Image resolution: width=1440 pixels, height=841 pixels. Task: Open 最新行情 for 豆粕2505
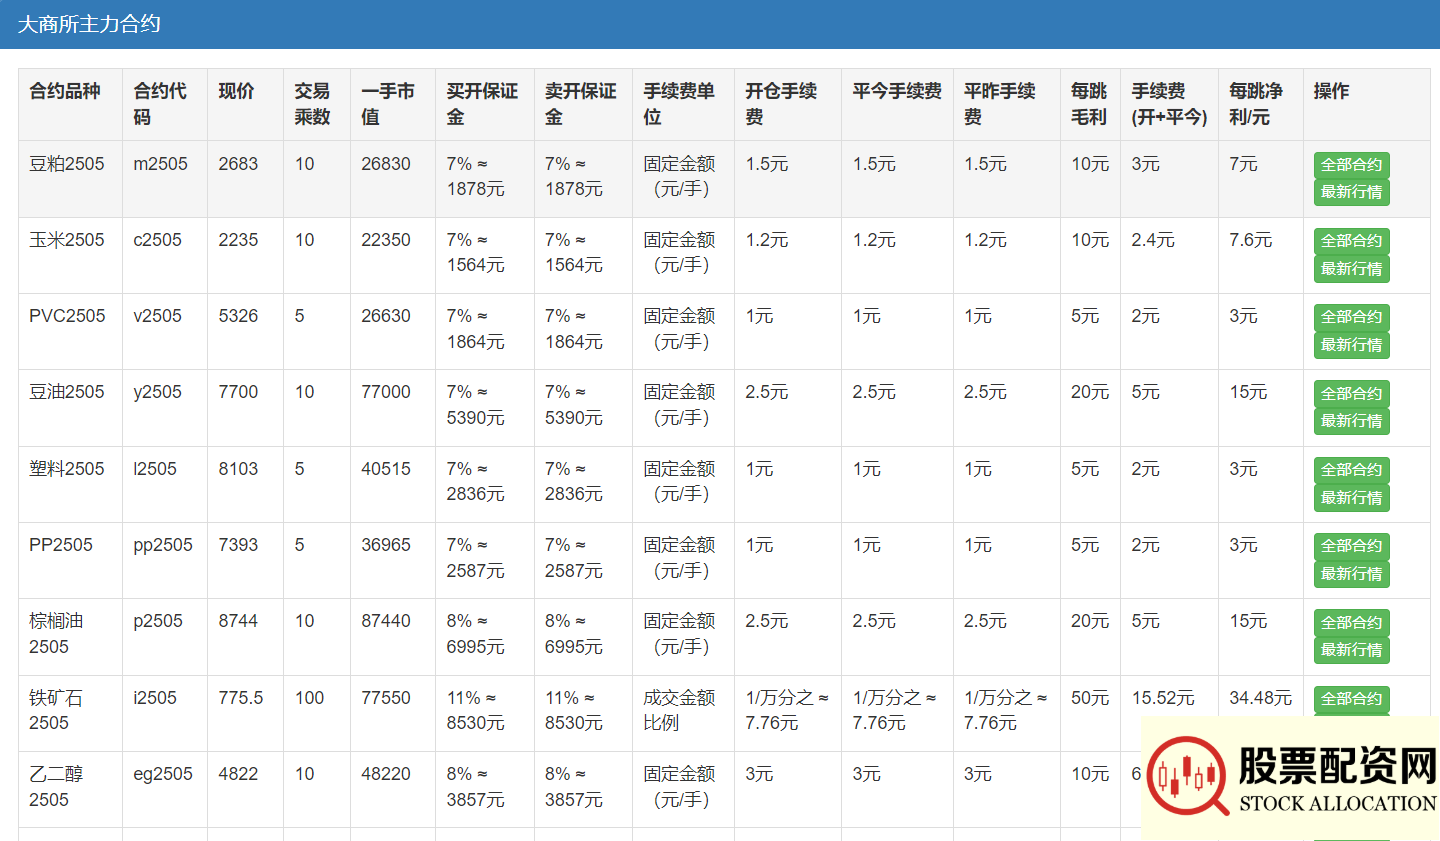coord(1351,192)
